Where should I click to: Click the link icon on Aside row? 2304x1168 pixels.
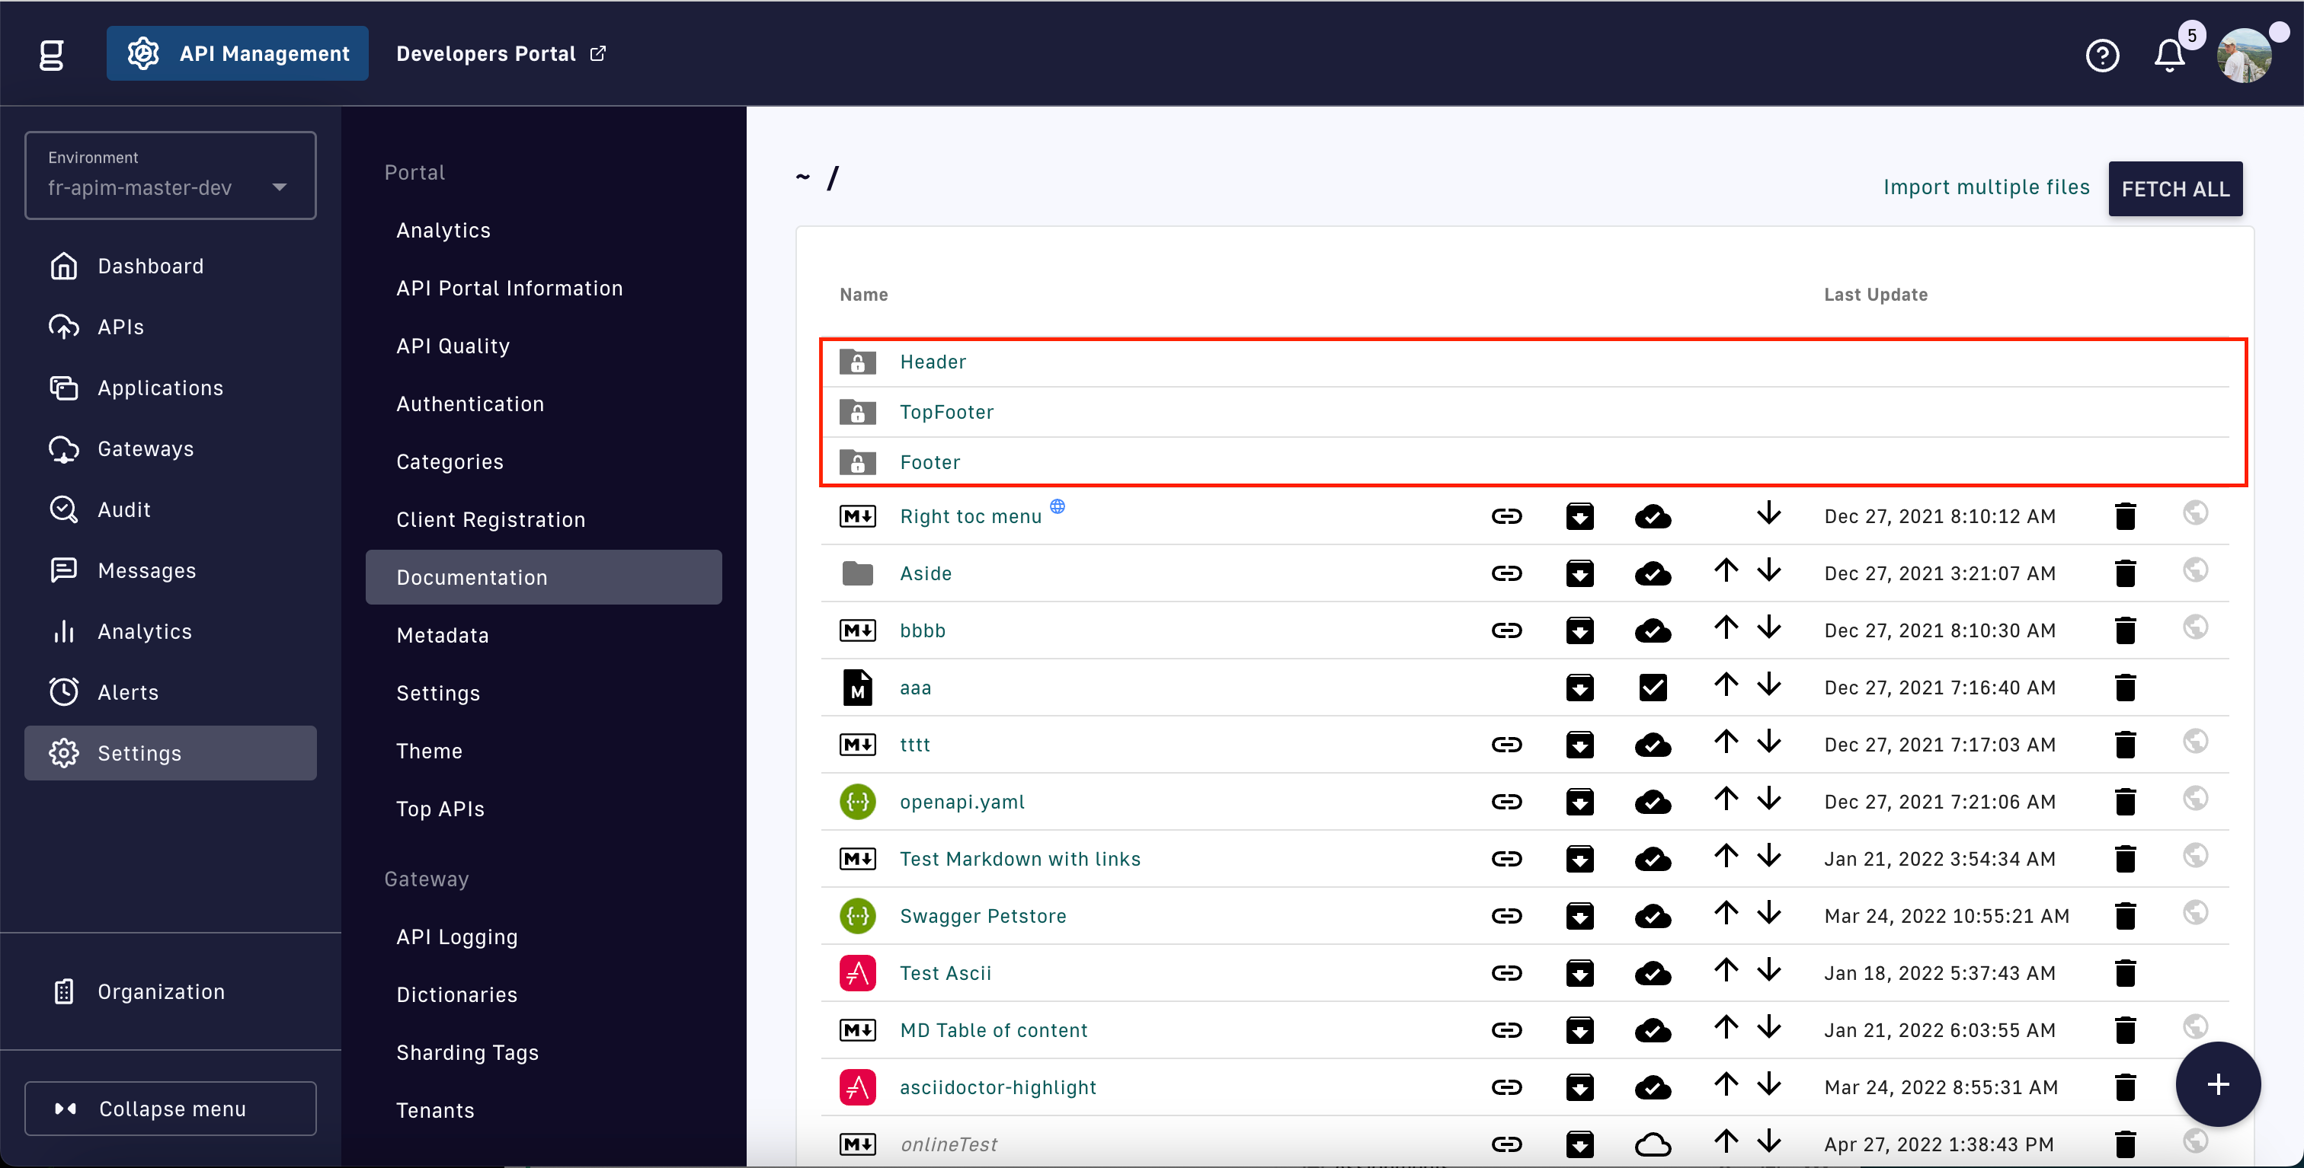click(x=1506, y=573)
